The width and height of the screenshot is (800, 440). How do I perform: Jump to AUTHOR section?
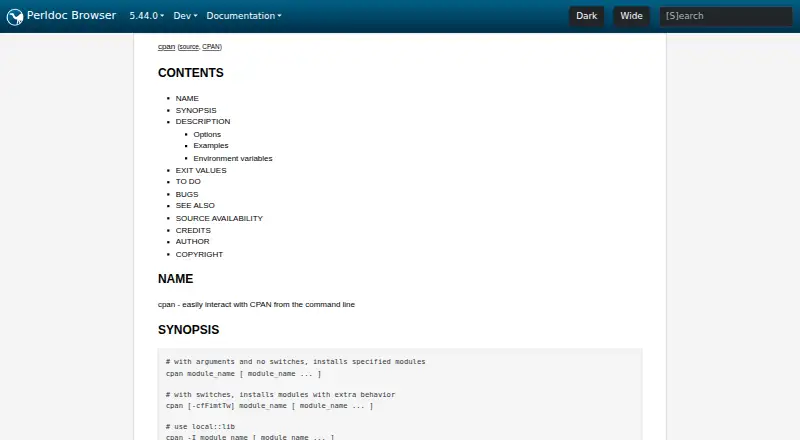[x=192, y=241]
